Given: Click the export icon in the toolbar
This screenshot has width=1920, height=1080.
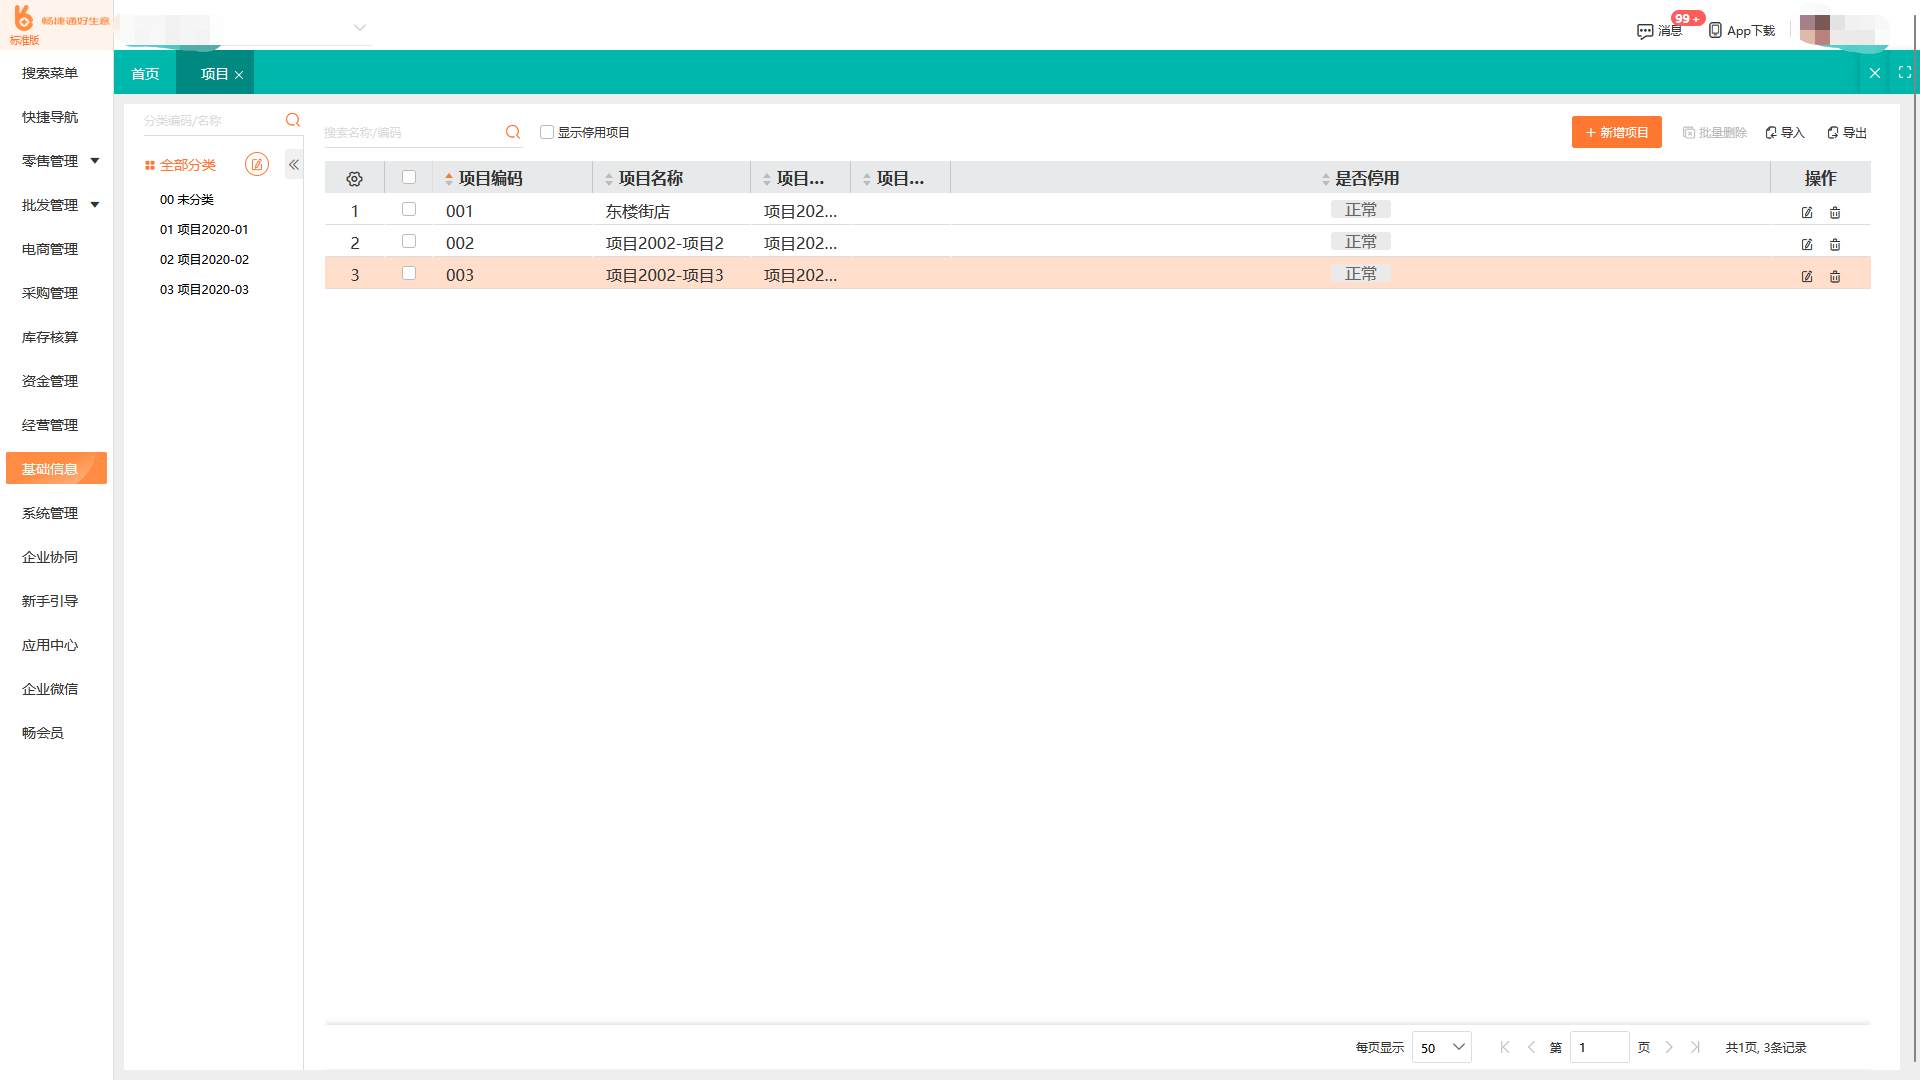Looking at the screenshot, I should coord(1845,131).
